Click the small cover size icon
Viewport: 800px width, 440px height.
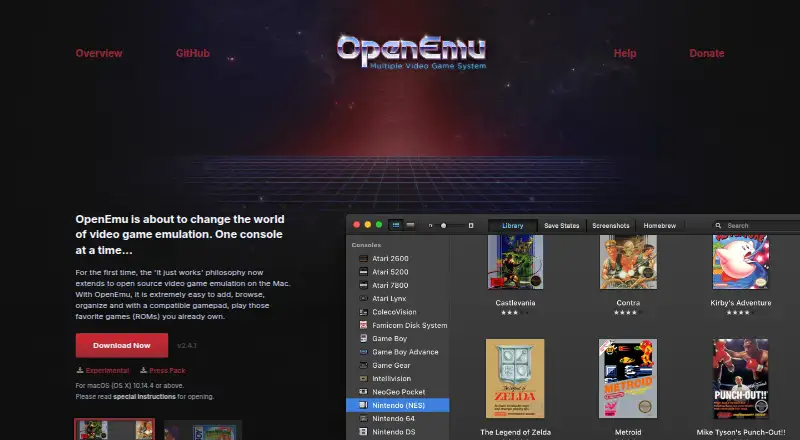pyautogui.click(x=430, y=225)
